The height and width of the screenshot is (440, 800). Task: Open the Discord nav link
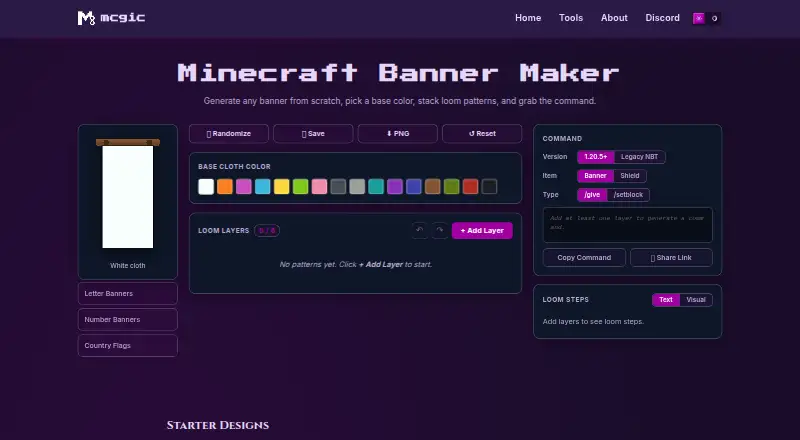pyautogui.click(x=662, y=18)
